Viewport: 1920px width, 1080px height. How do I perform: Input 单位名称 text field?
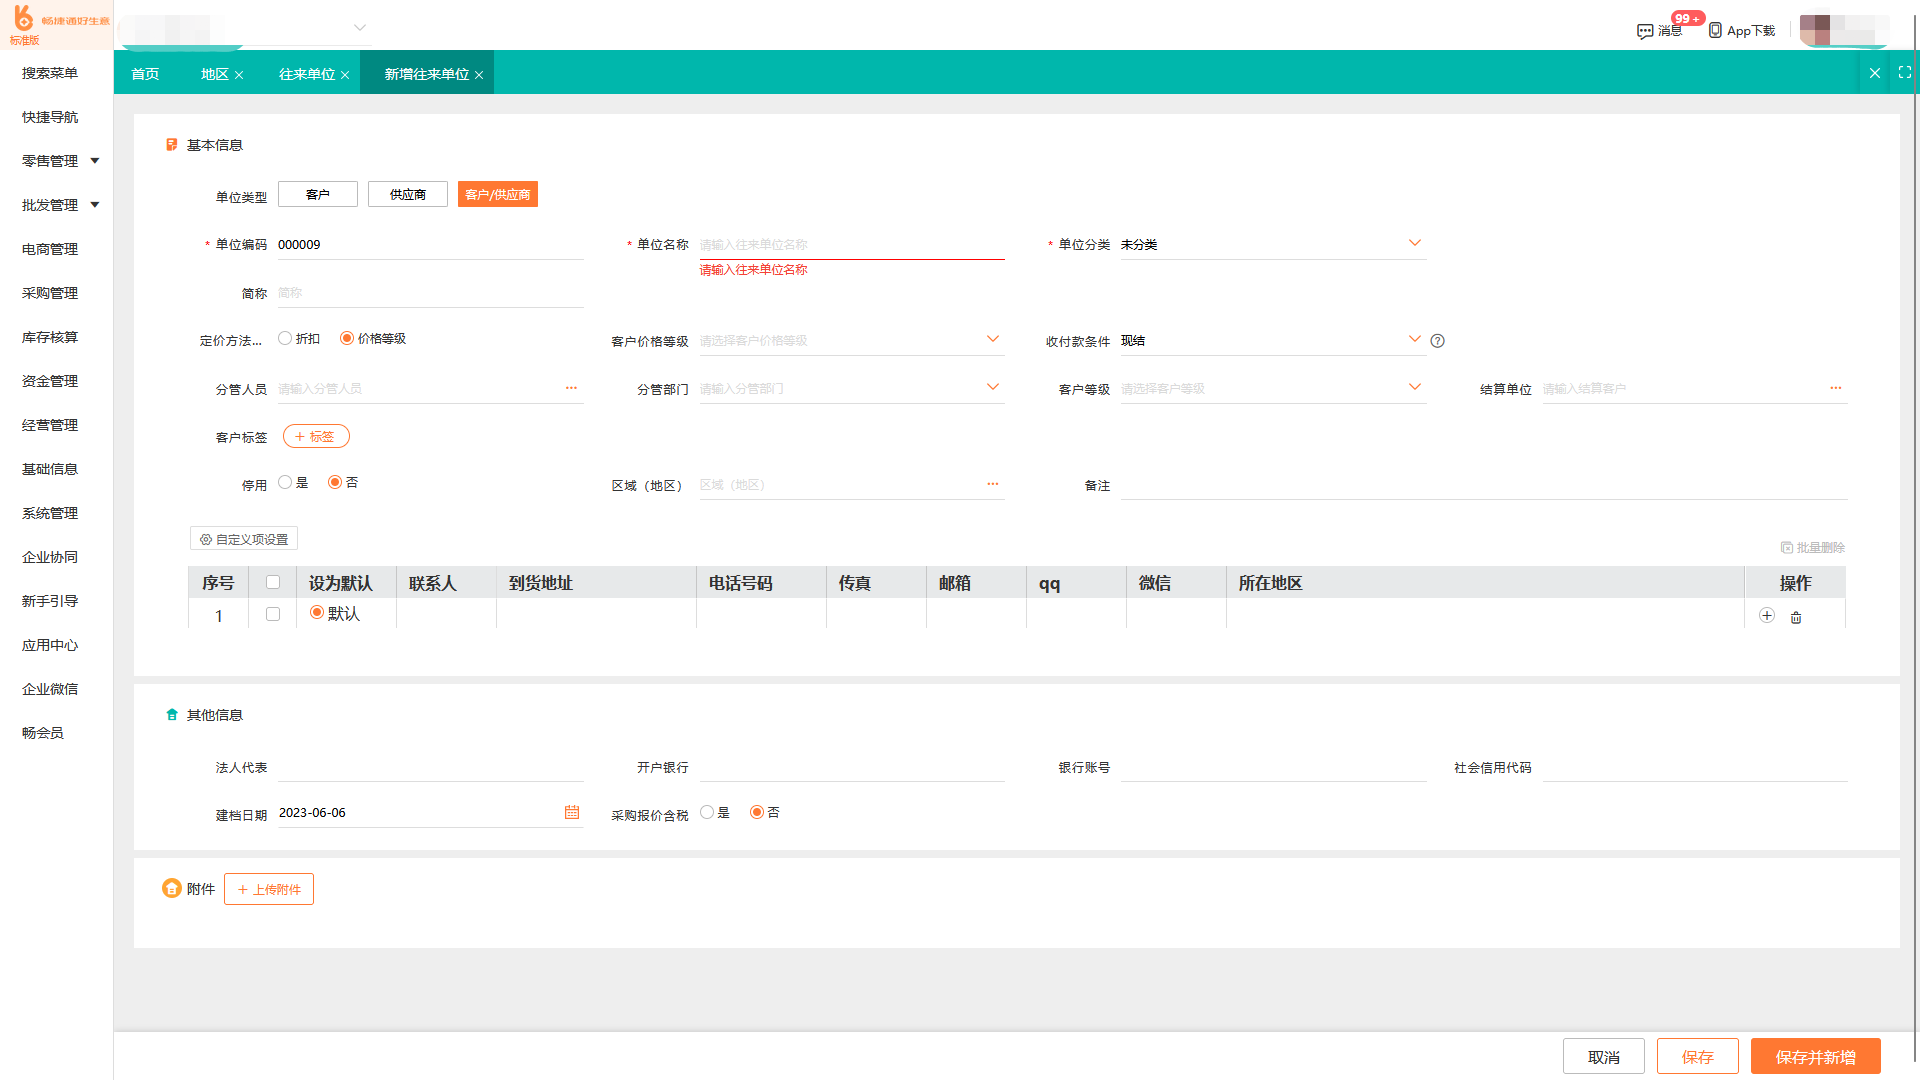click(x=849, y=244)
